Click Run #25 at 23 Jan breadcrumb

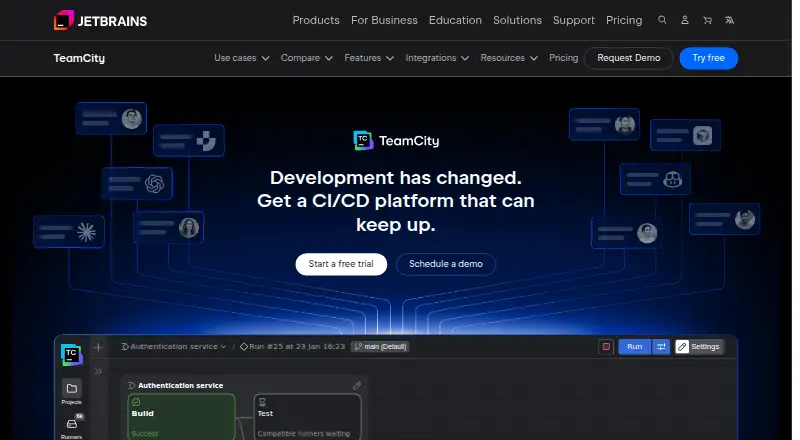point(293,347)
